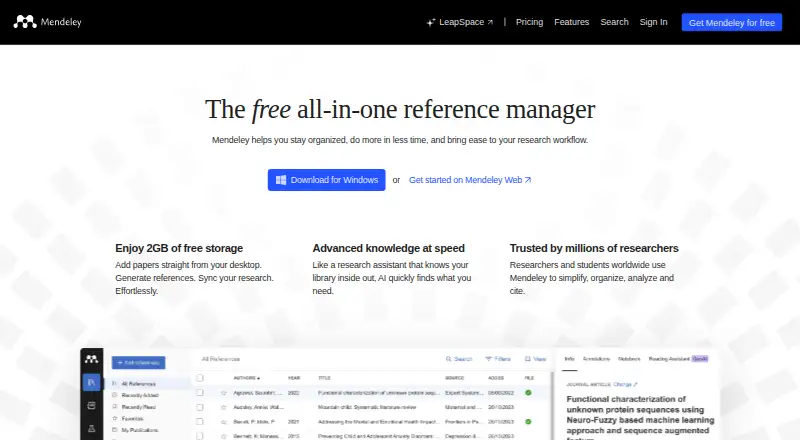
Task: Tick the checkbox for the Agrawal row
Action: [200, 393]
